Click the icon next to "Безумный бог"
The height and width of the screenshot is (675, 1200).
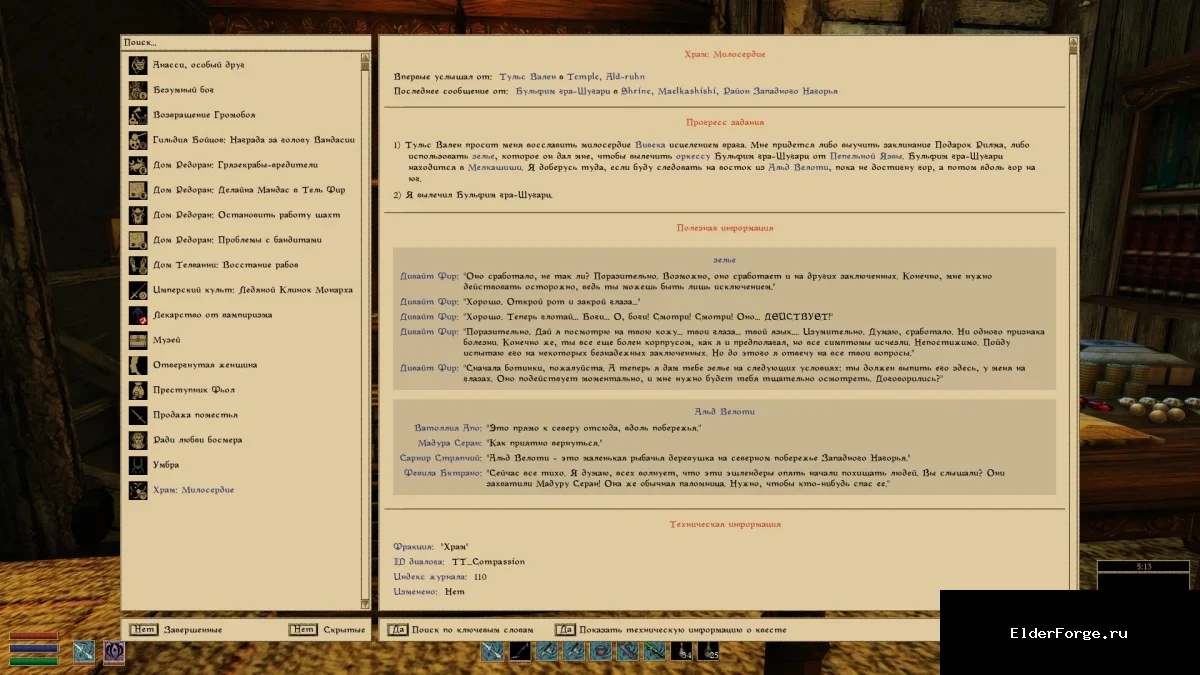[138, 90]
